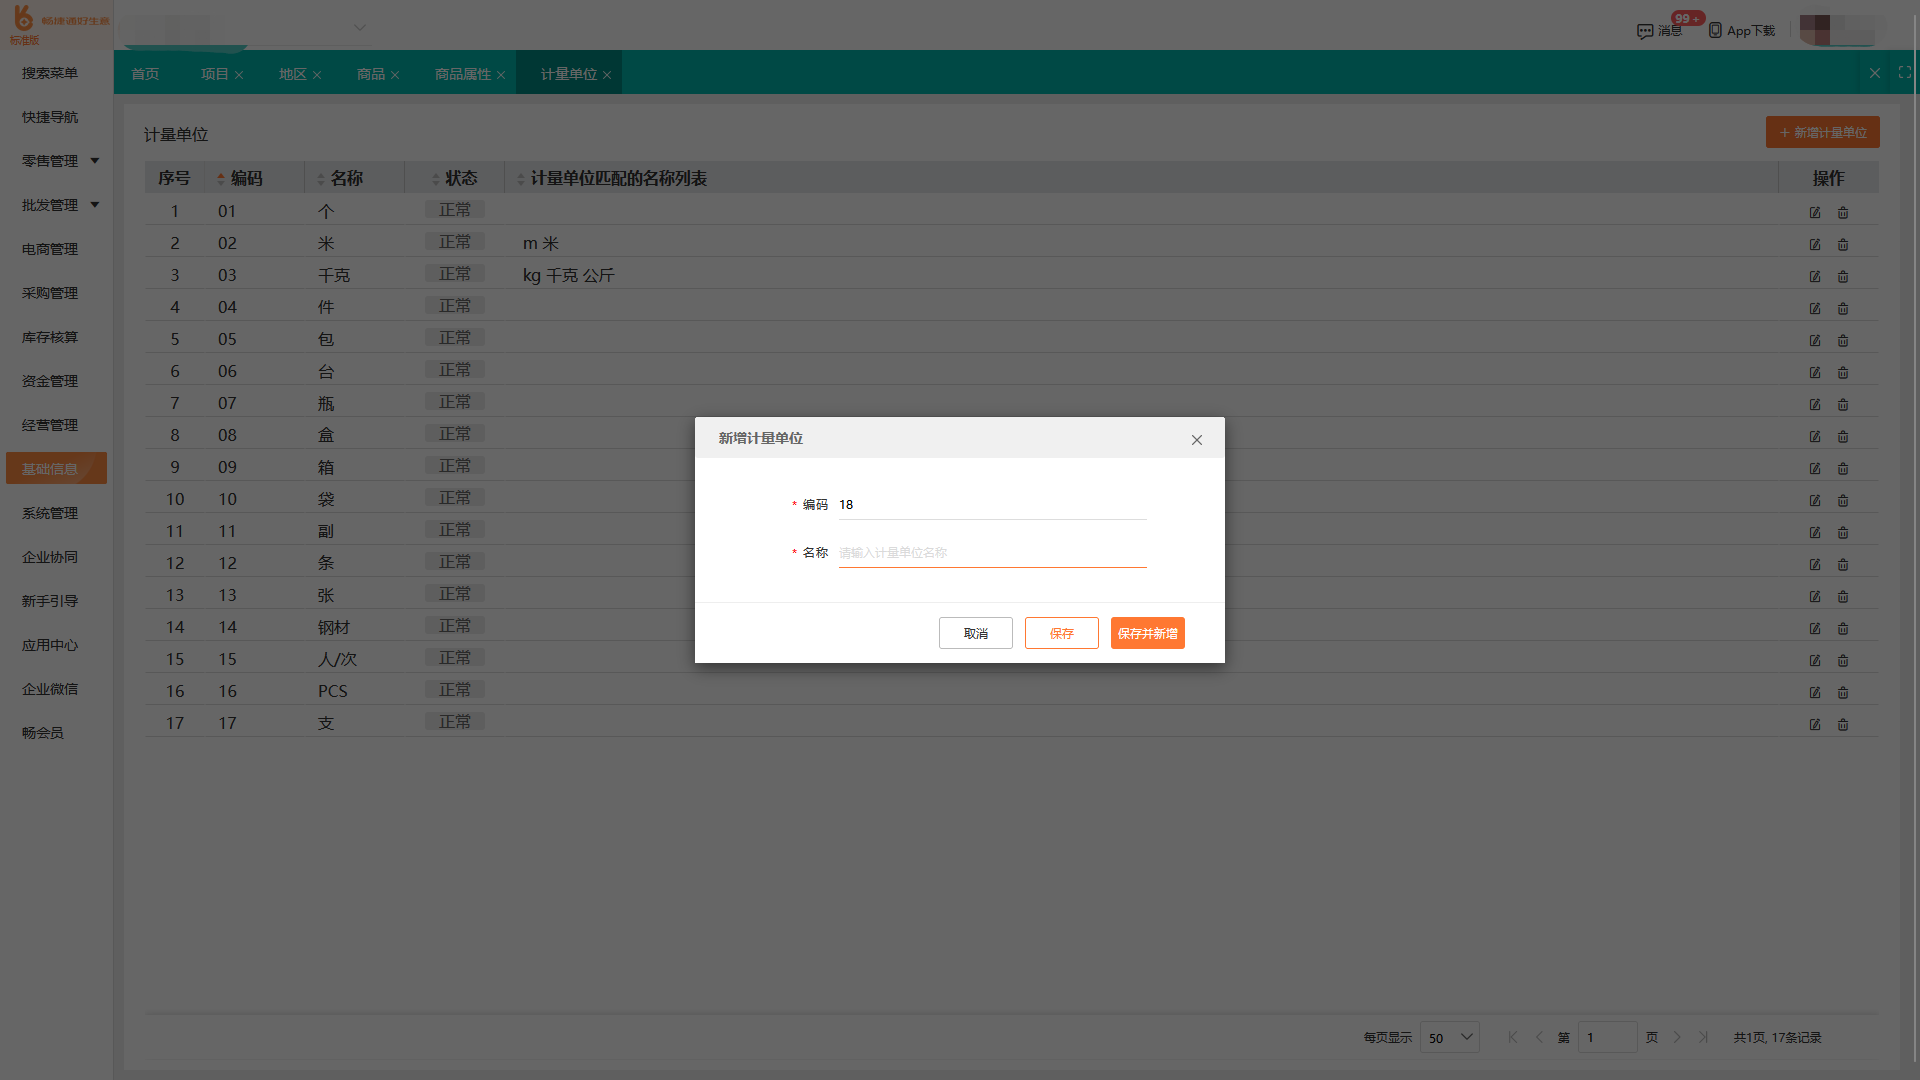This screenshot has width=1920, height=1080.
Task: Click next page navigation arrow
Action: coord(1677,1038)
